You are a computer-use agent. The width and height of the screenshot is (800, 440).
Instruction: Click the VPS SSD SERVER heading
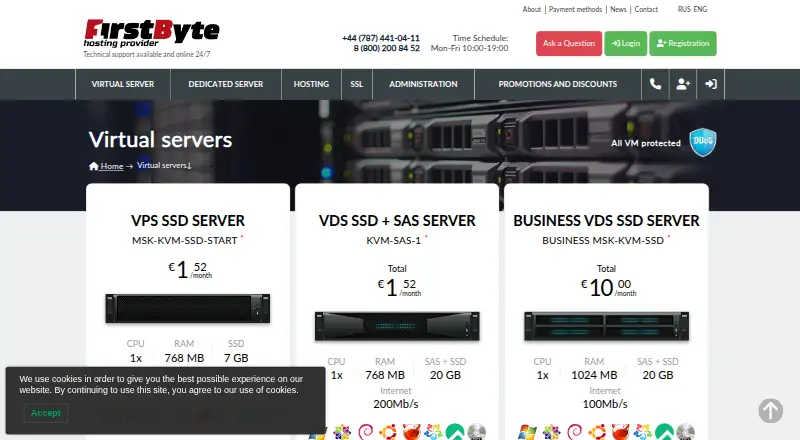click(x=188, y=221)
